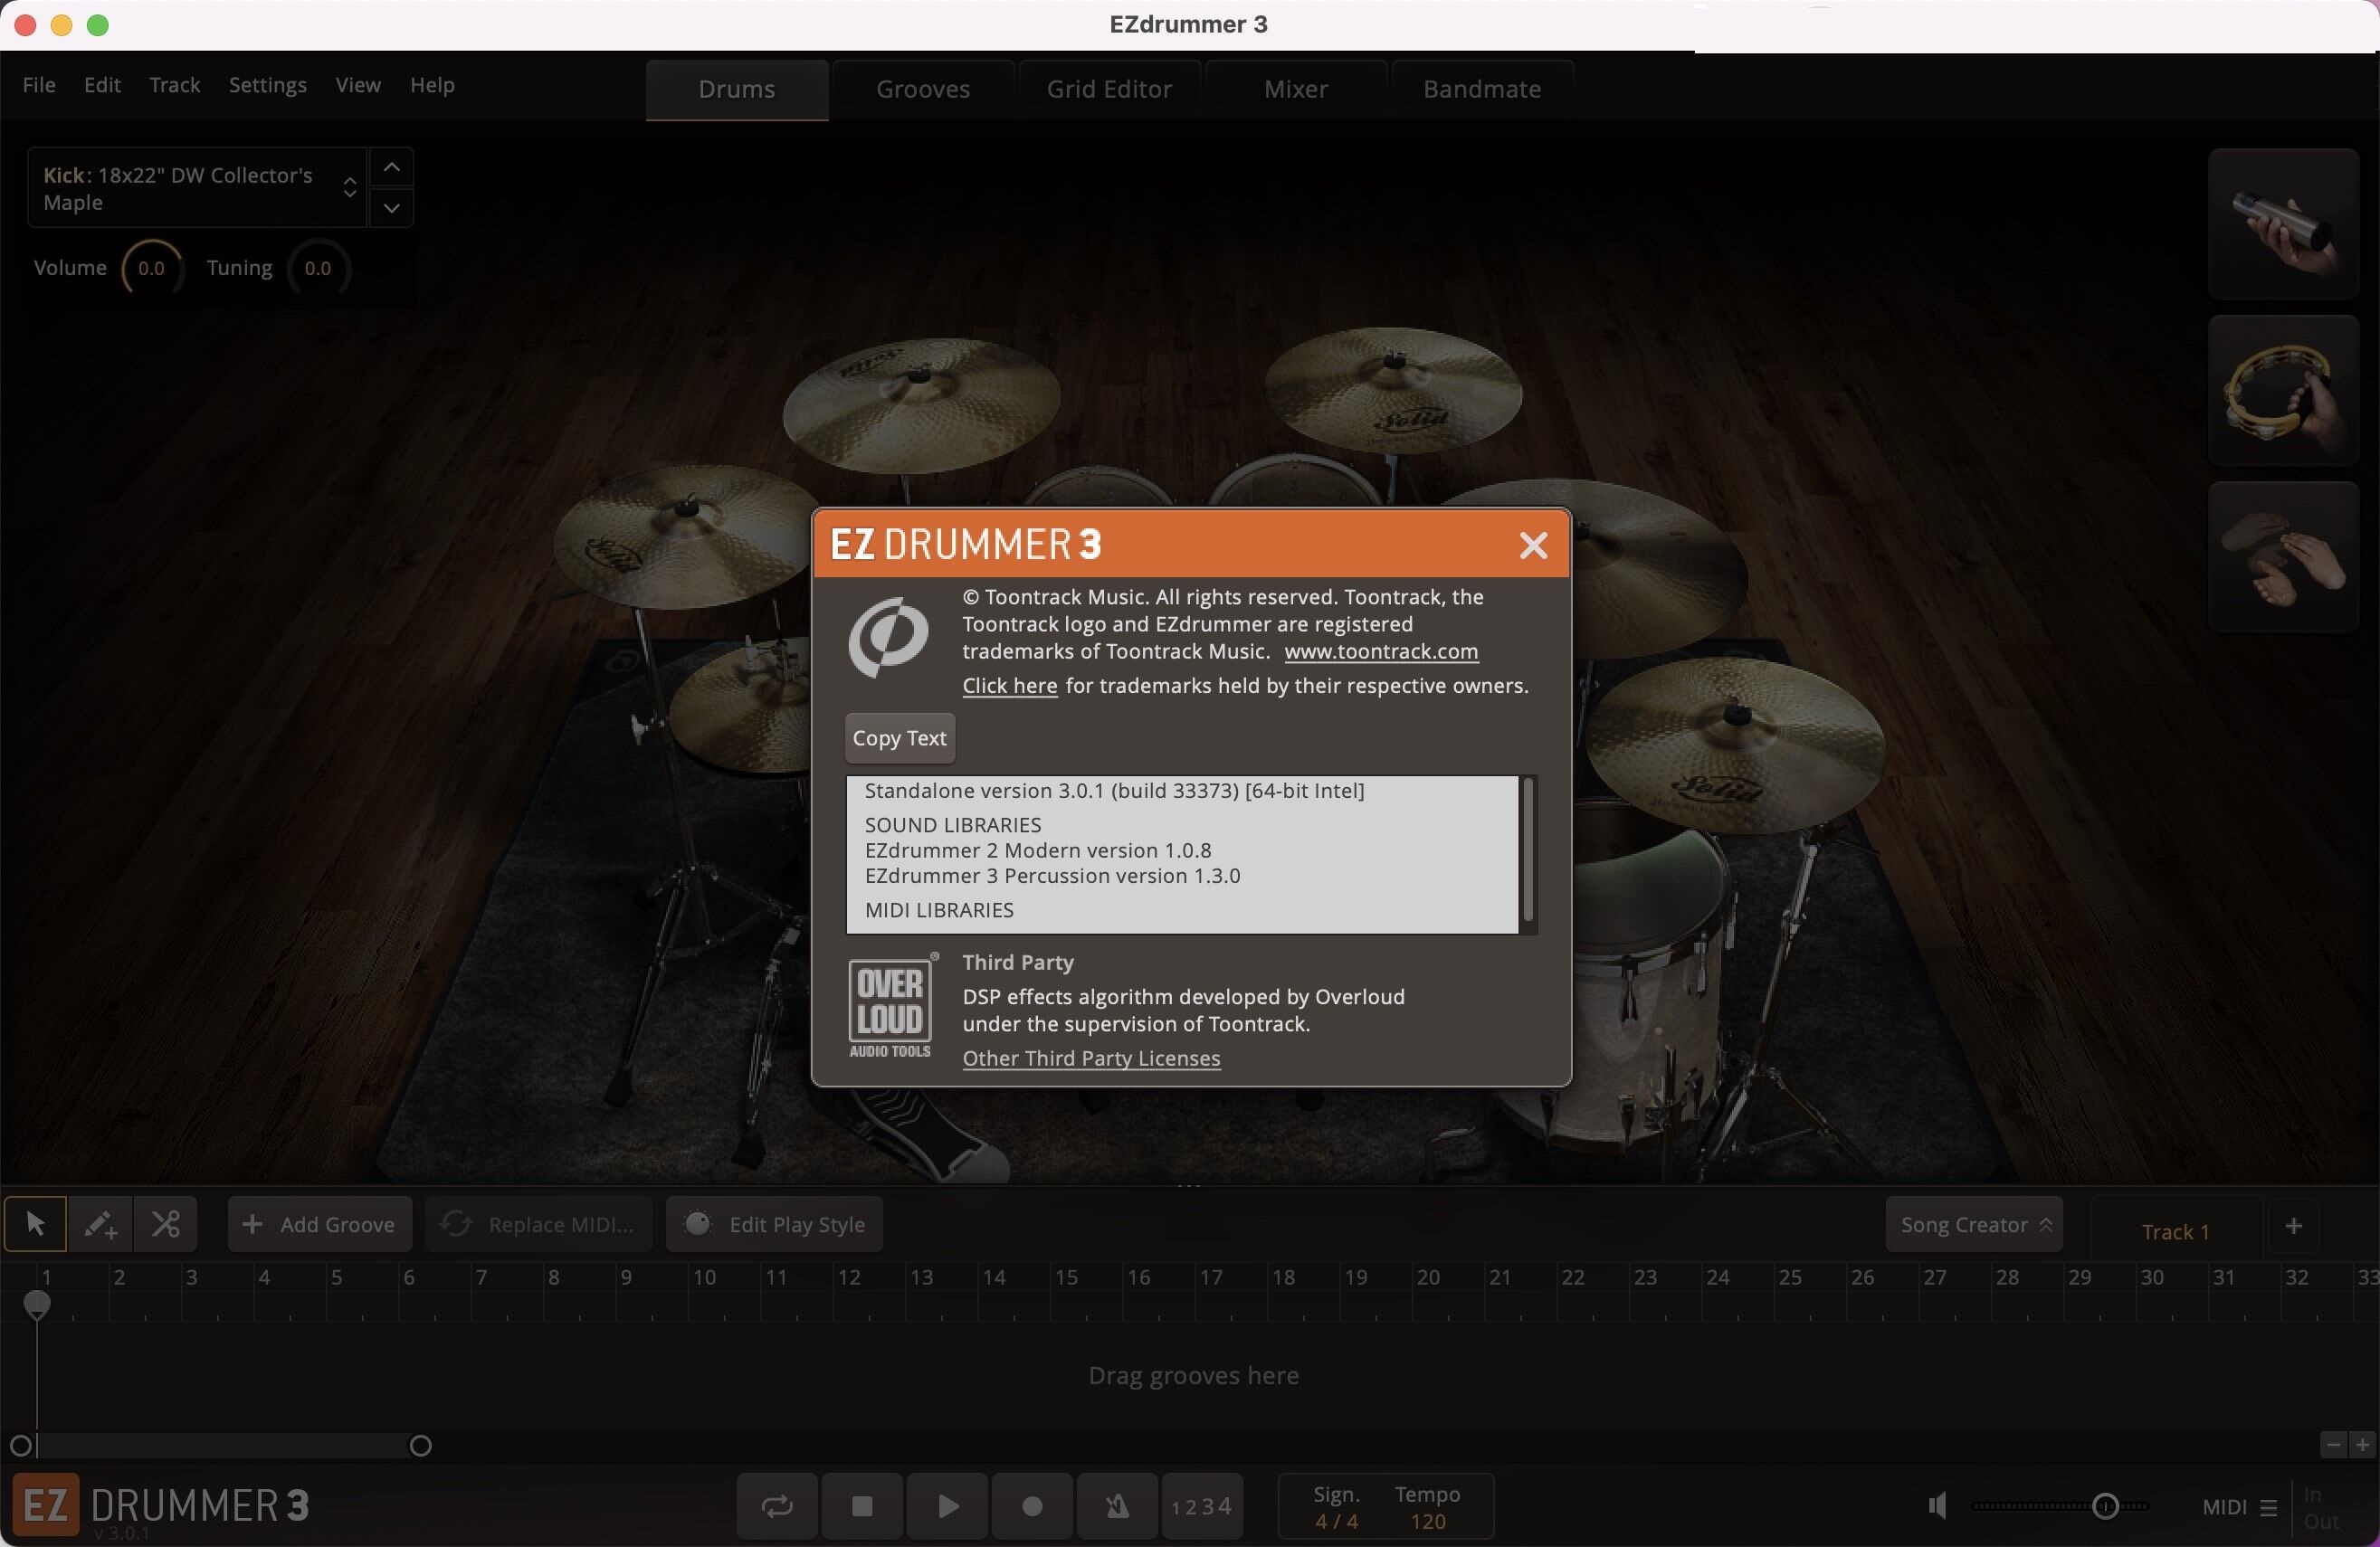Viewport: 2380px width, 1547px height.
Task: Step to next kick with down arrow
Action: 392,208
